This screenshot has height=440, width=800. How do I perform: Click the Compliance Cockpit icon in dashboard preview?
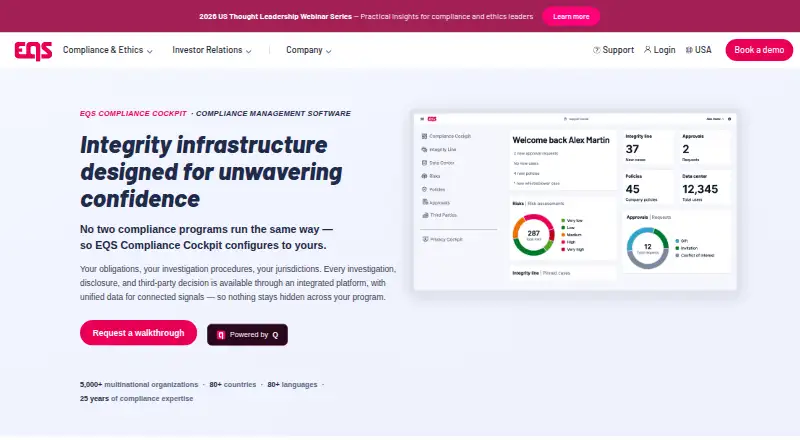[x=424, y=136]
